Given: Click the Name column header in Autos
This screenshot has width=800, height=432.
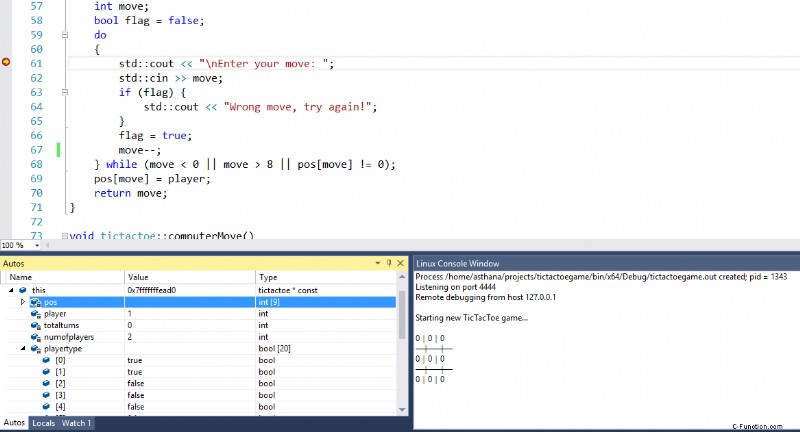Looking at the screenshot, I should point(60,277).
